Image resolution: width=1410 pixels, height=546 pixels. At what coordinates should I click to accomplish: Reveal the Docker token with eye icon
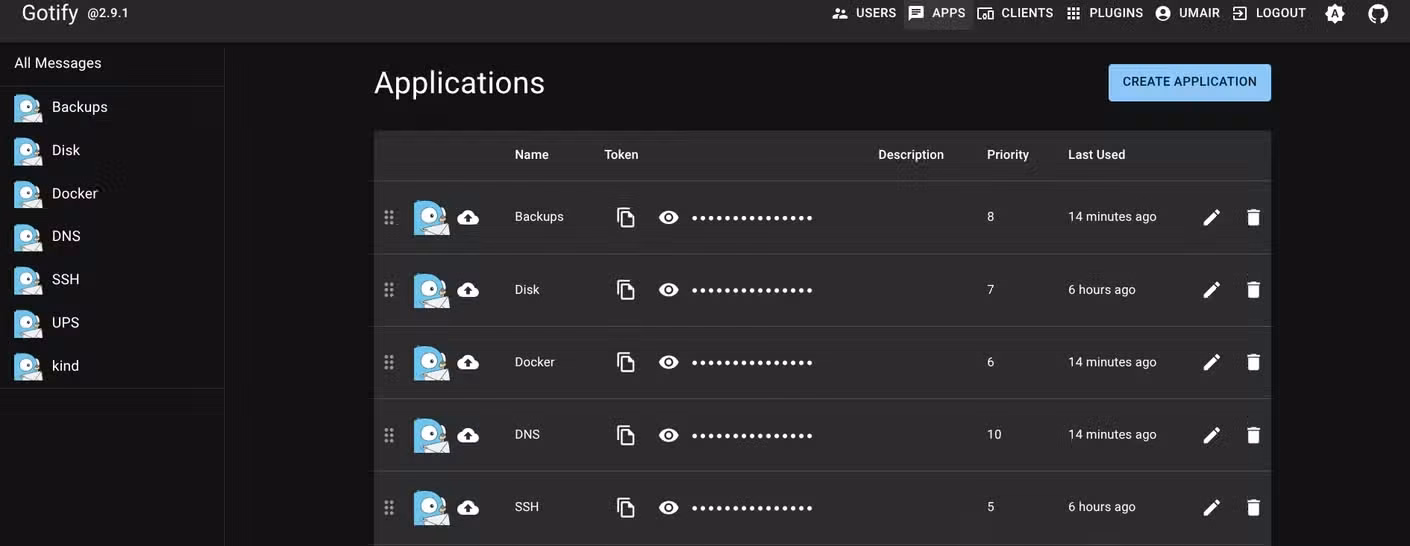669,362
